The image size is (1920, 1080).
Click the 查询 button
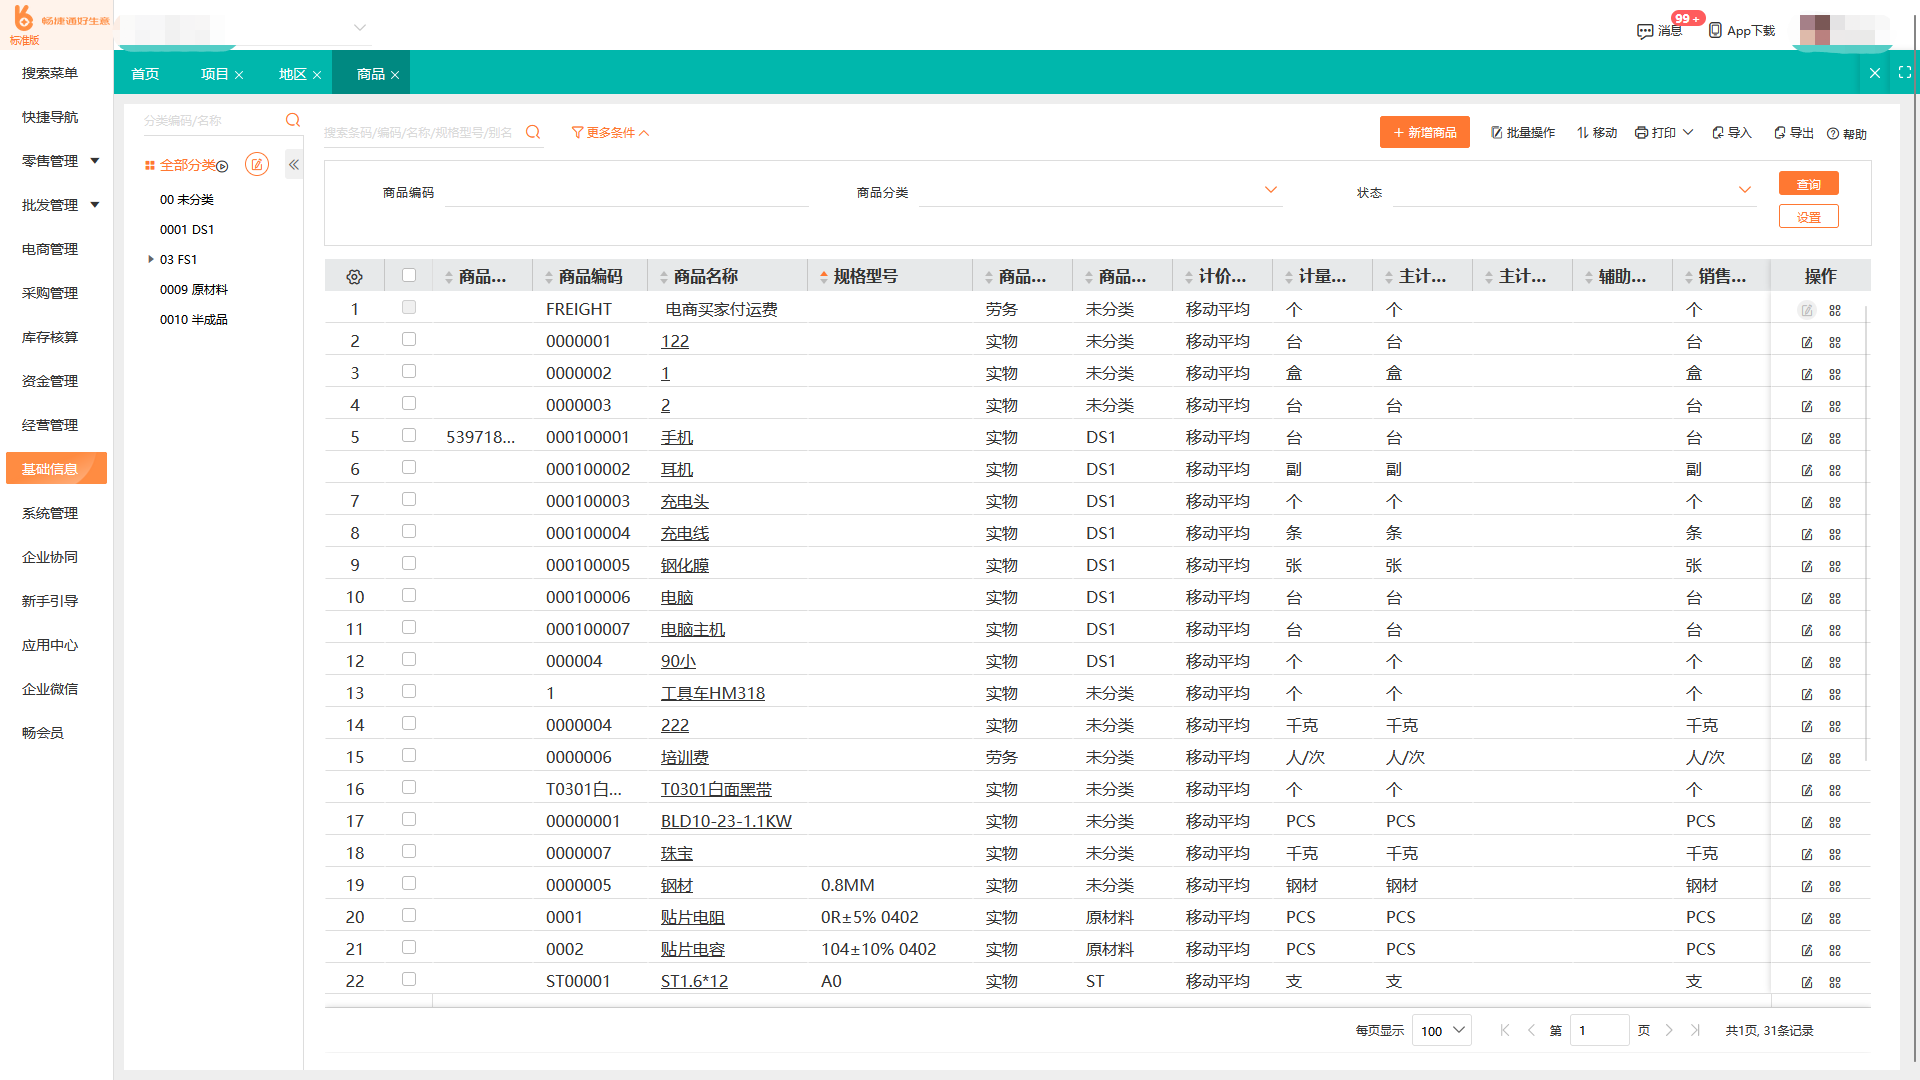[1807, 183]
